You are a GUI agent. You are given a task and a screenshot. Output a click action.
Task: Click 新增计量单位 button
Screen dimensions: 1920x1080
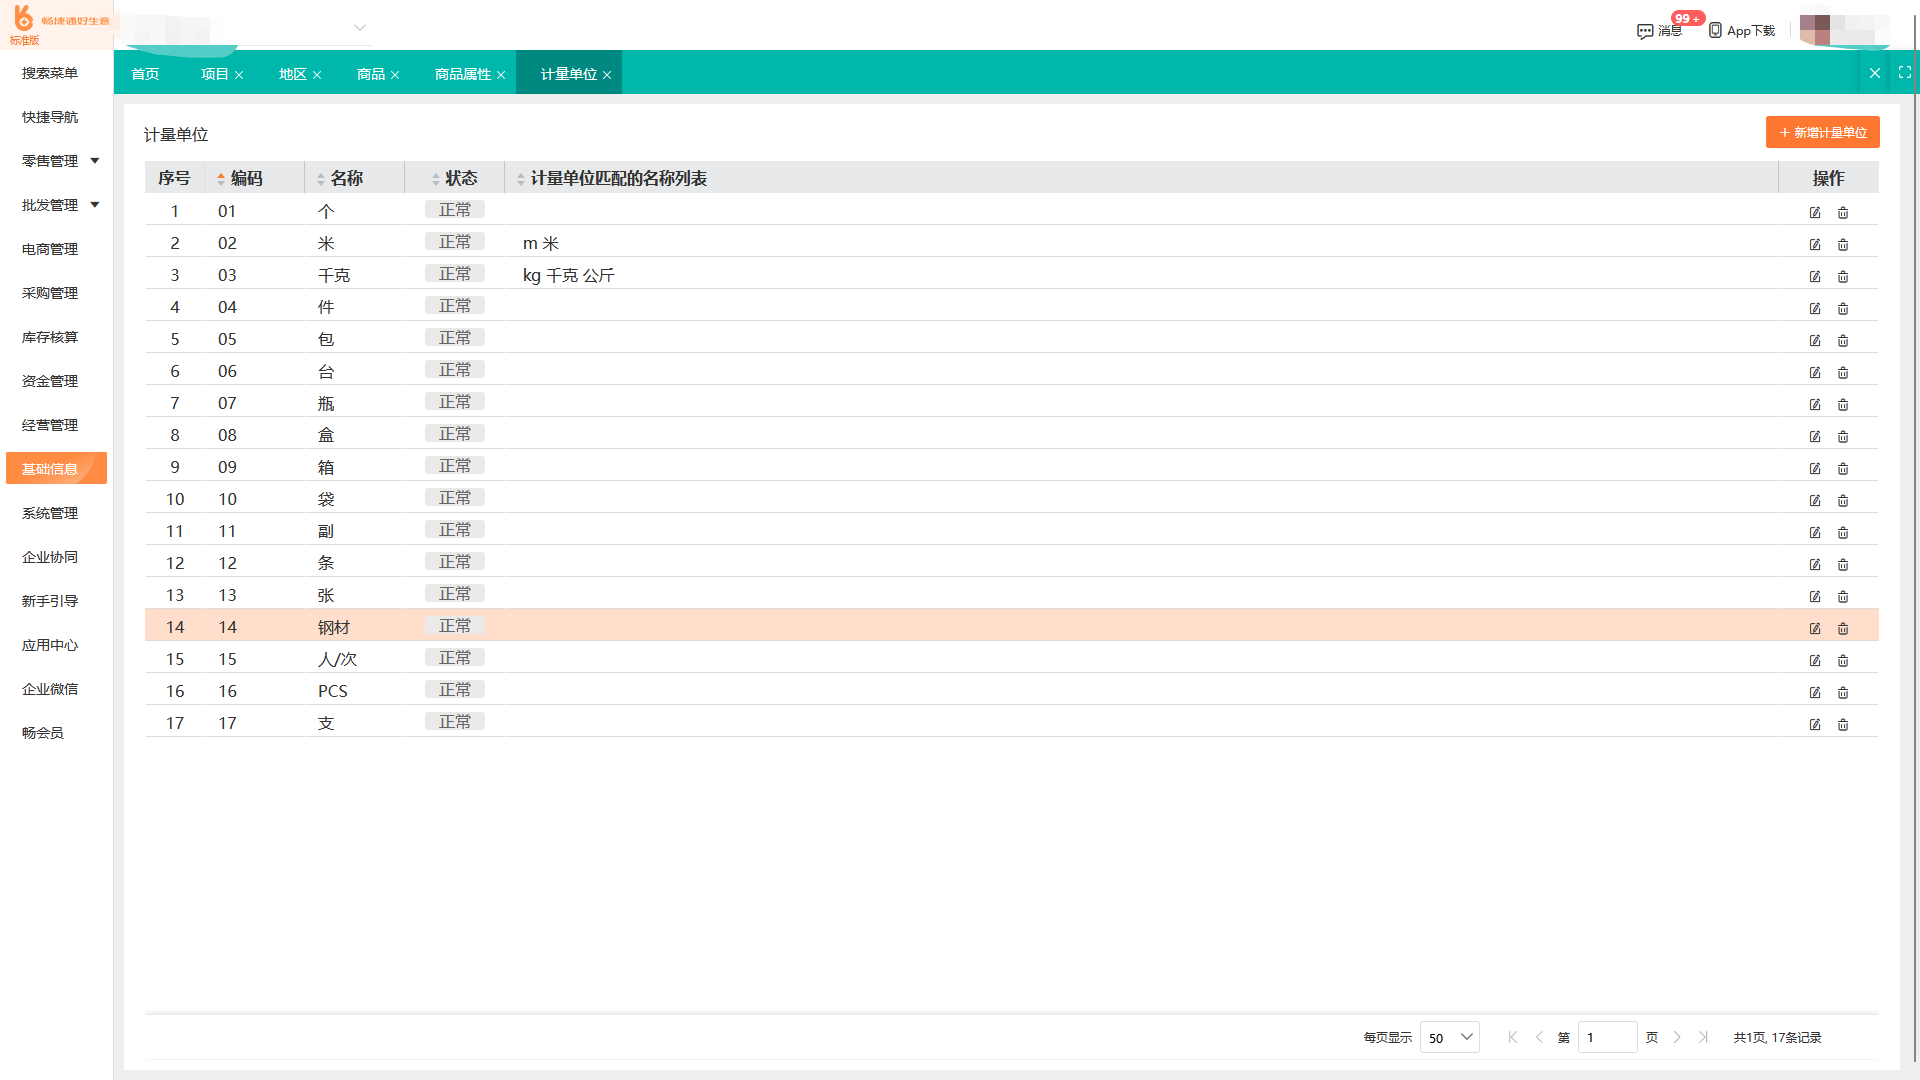pos(1821,132)
